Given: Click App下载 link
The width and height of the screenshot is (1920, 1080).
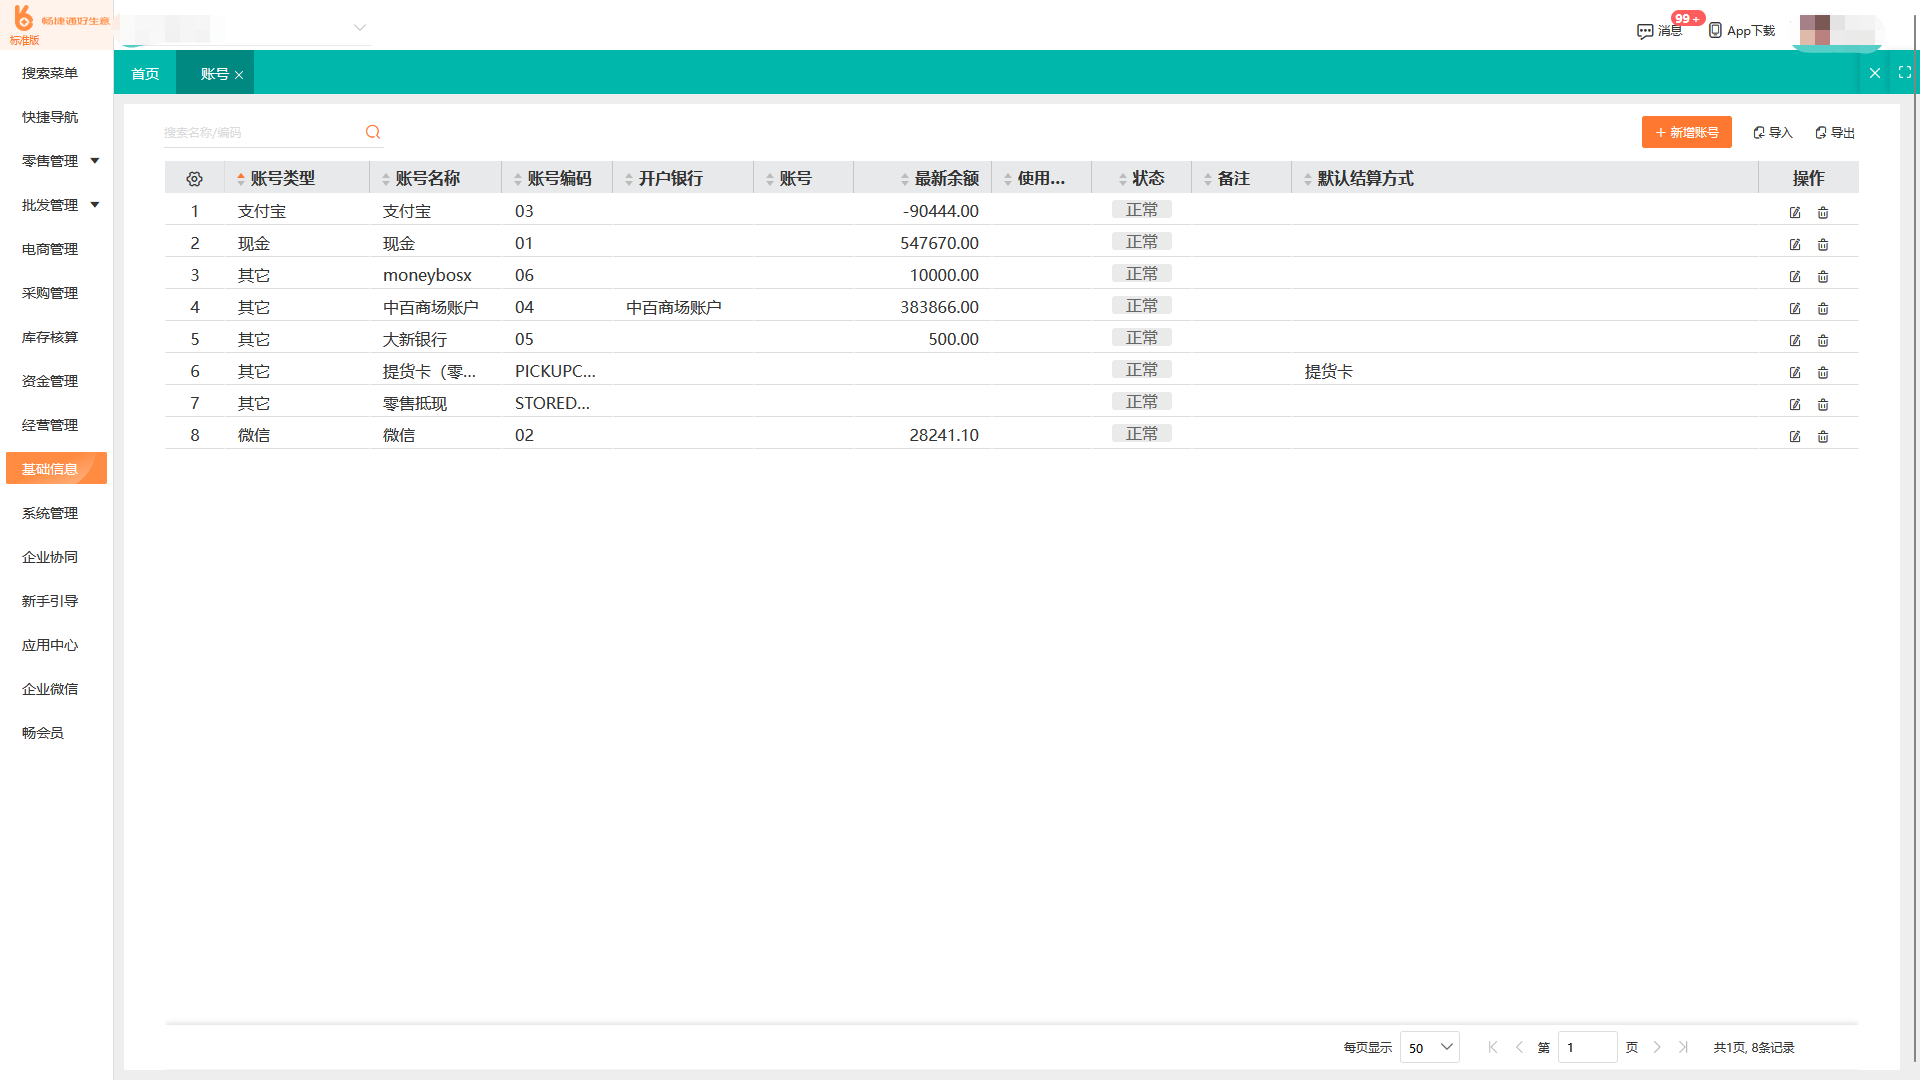Looking at the screenshot, I should [x=1743, y=29].
